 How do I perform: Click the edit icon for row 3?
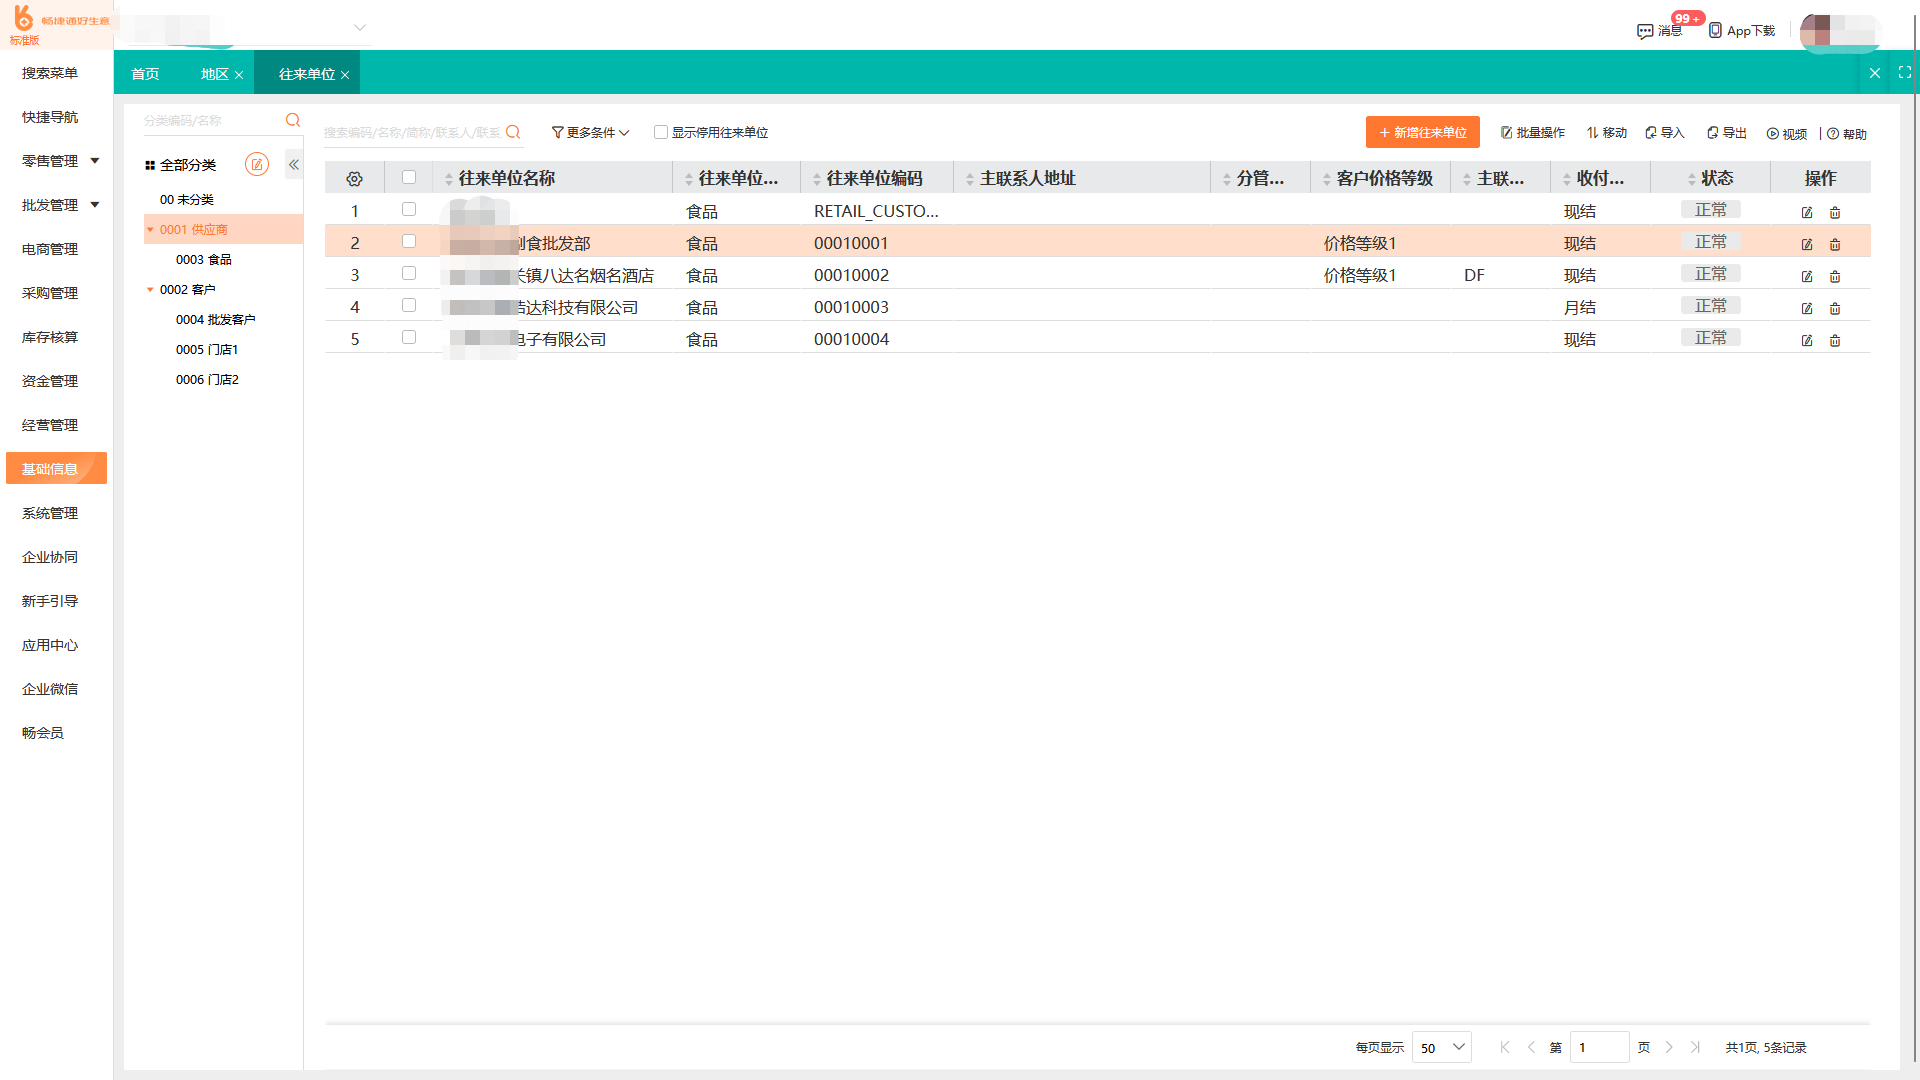[x=1807, y=274]
